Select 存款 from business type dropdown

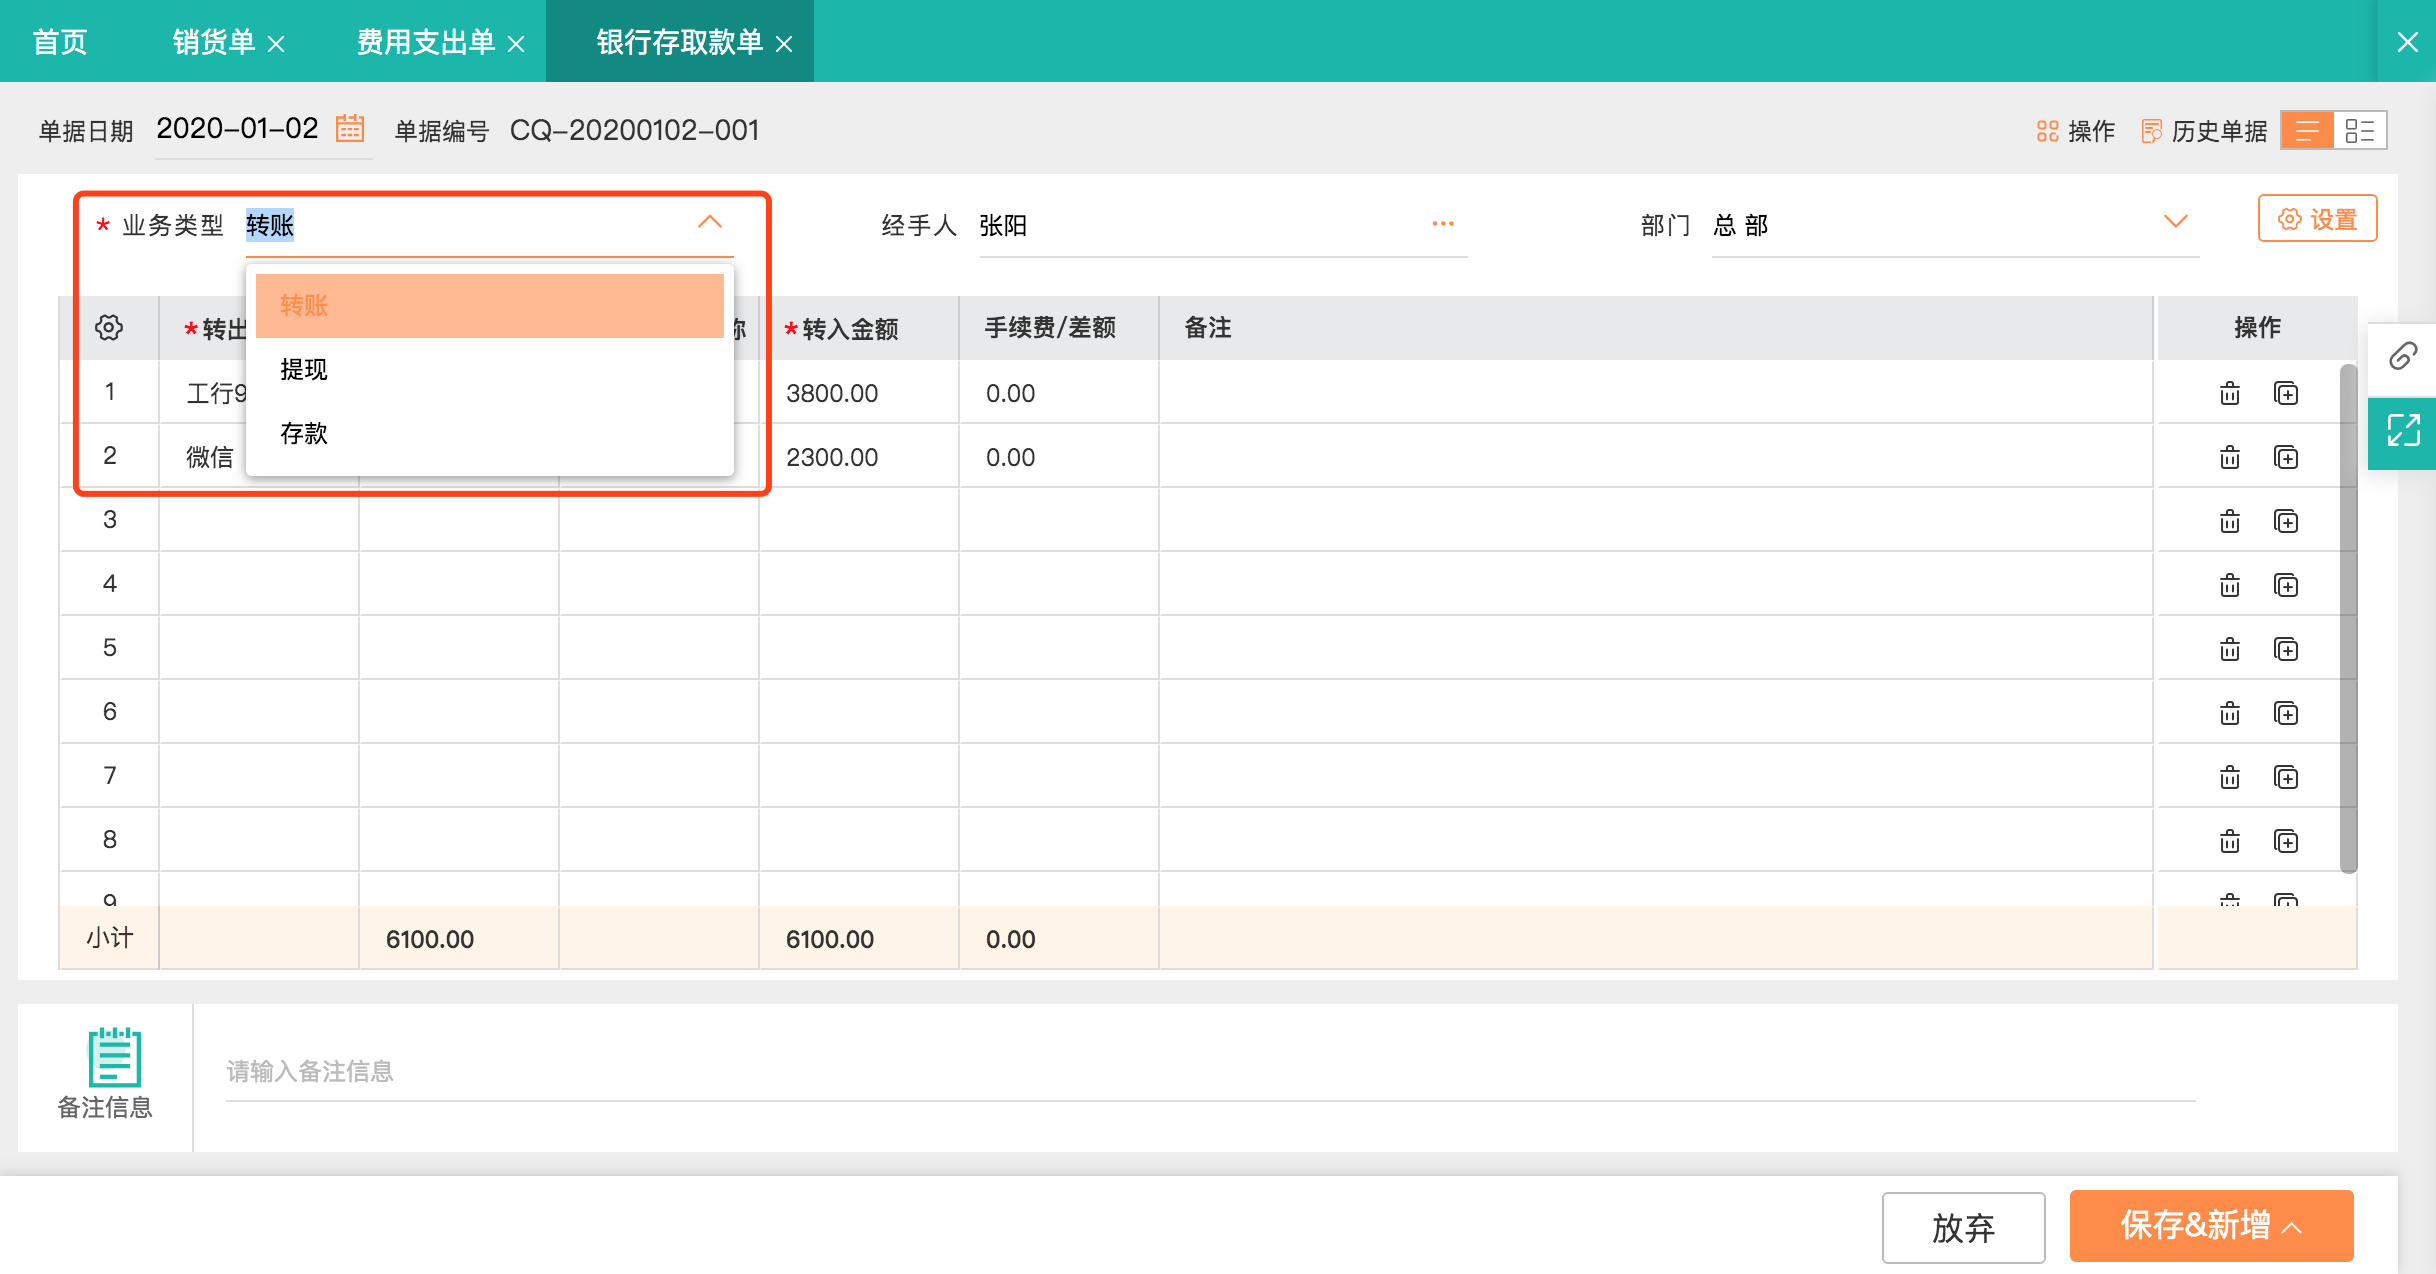(306, 432)
